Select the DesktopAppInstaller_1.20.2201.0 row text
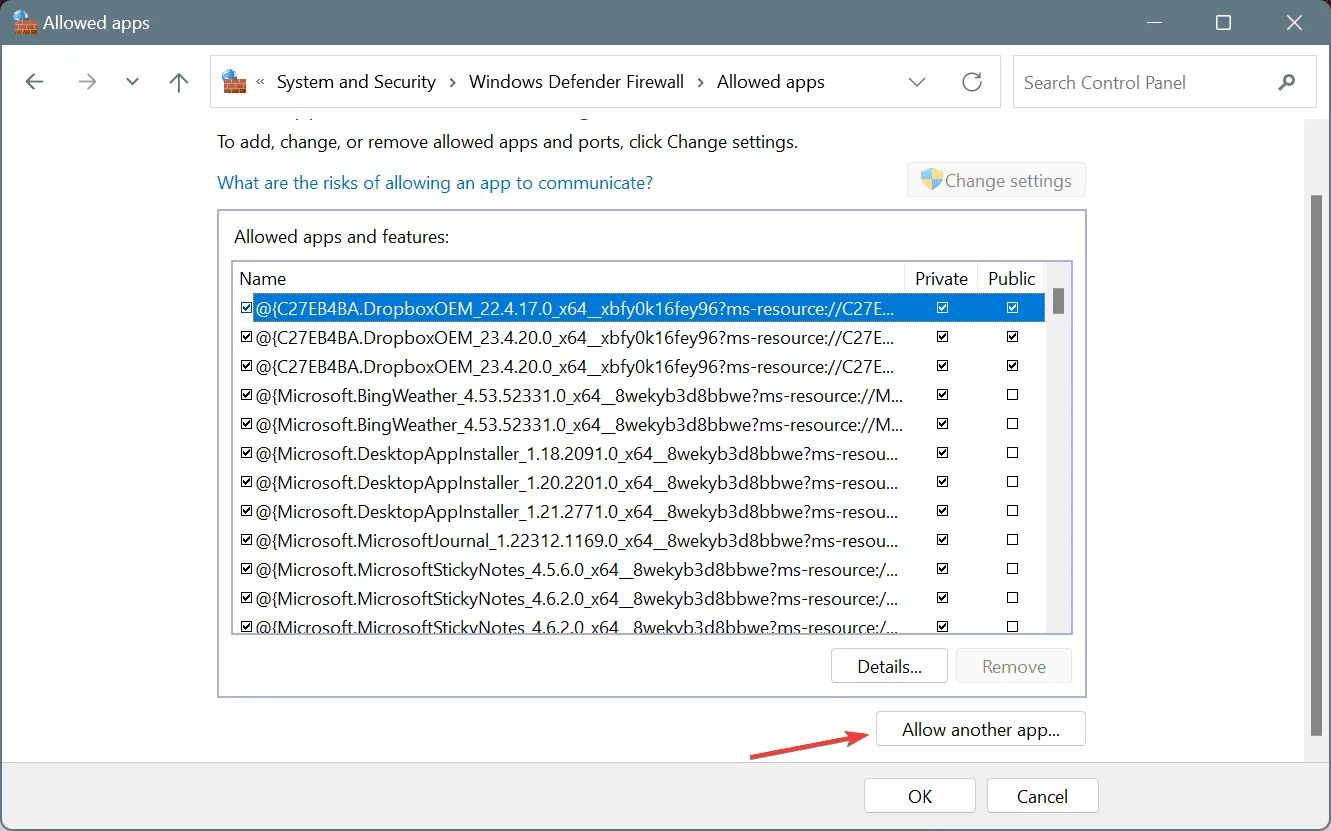The image size is (1331, 831). coord(577,483)
